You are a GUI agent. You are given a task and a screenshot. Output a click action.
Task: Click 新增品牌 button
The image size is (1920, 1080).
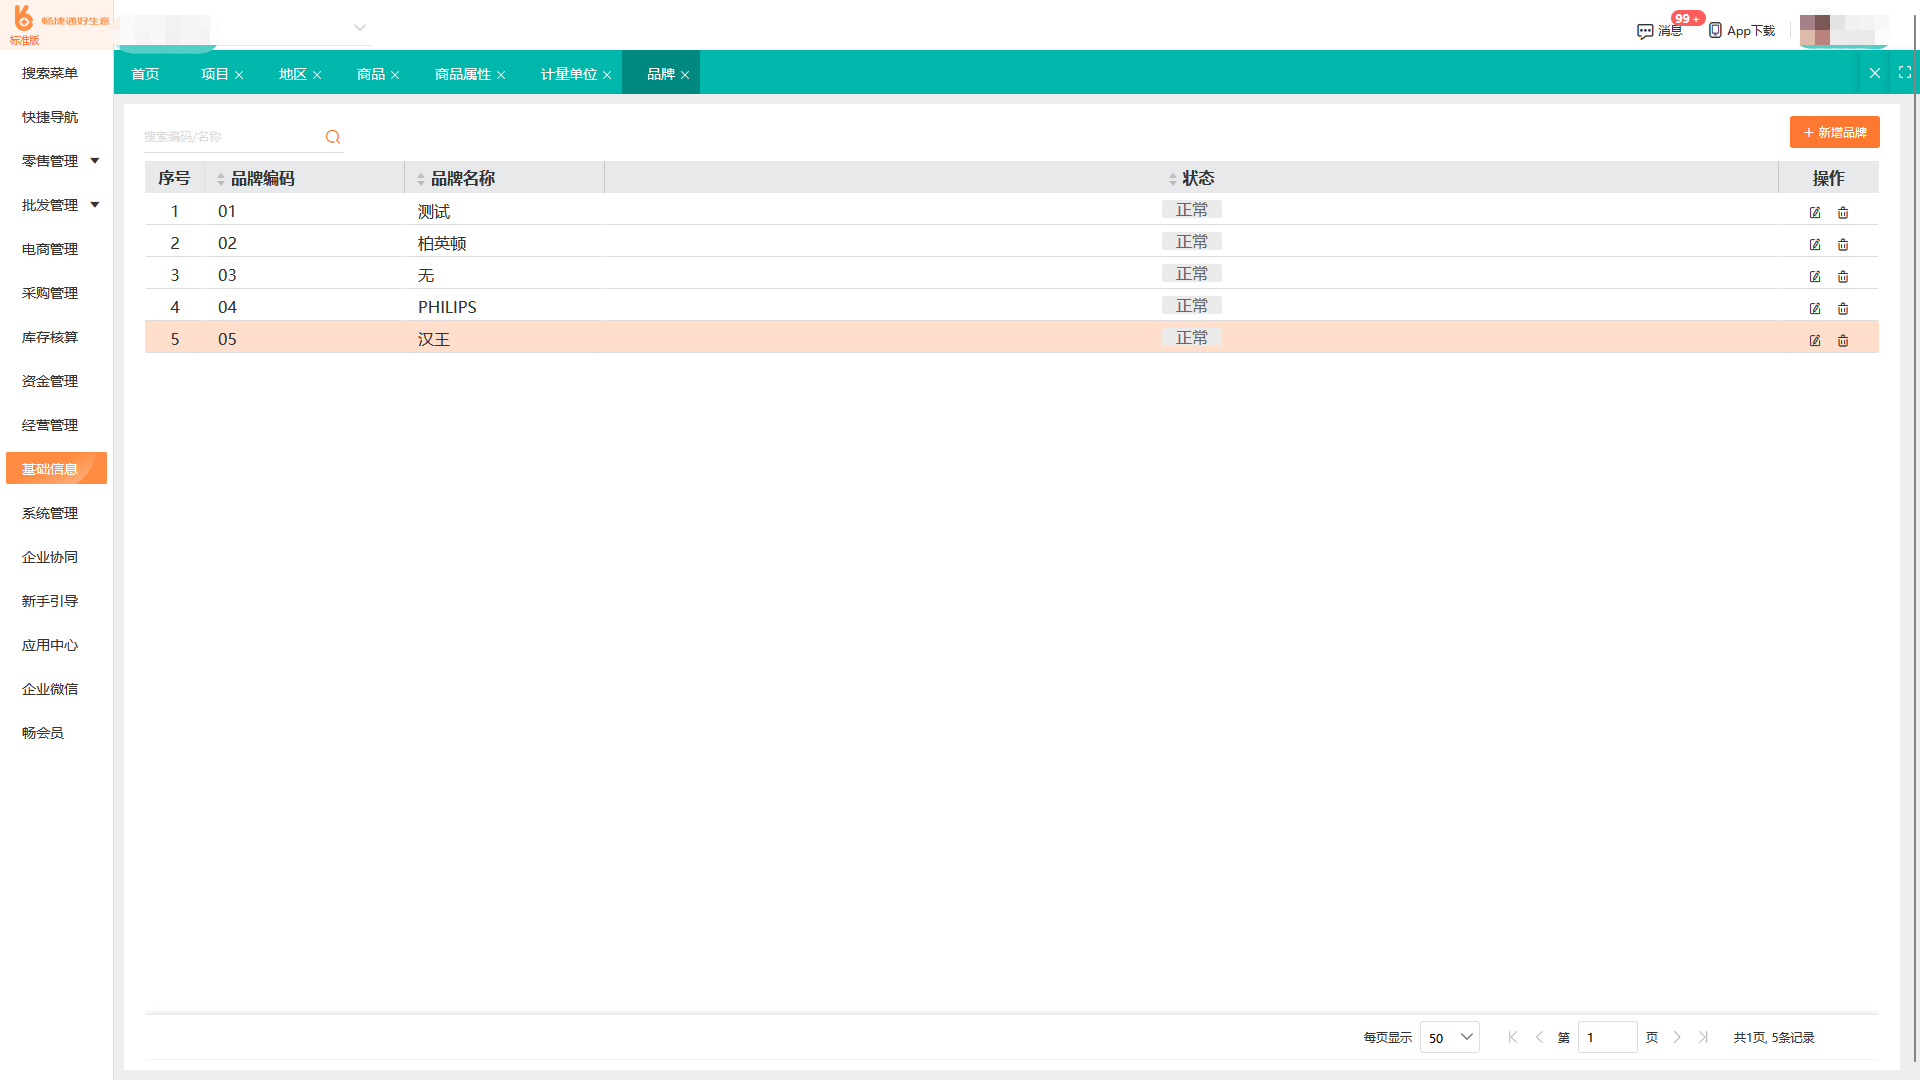coord(1834,132)
